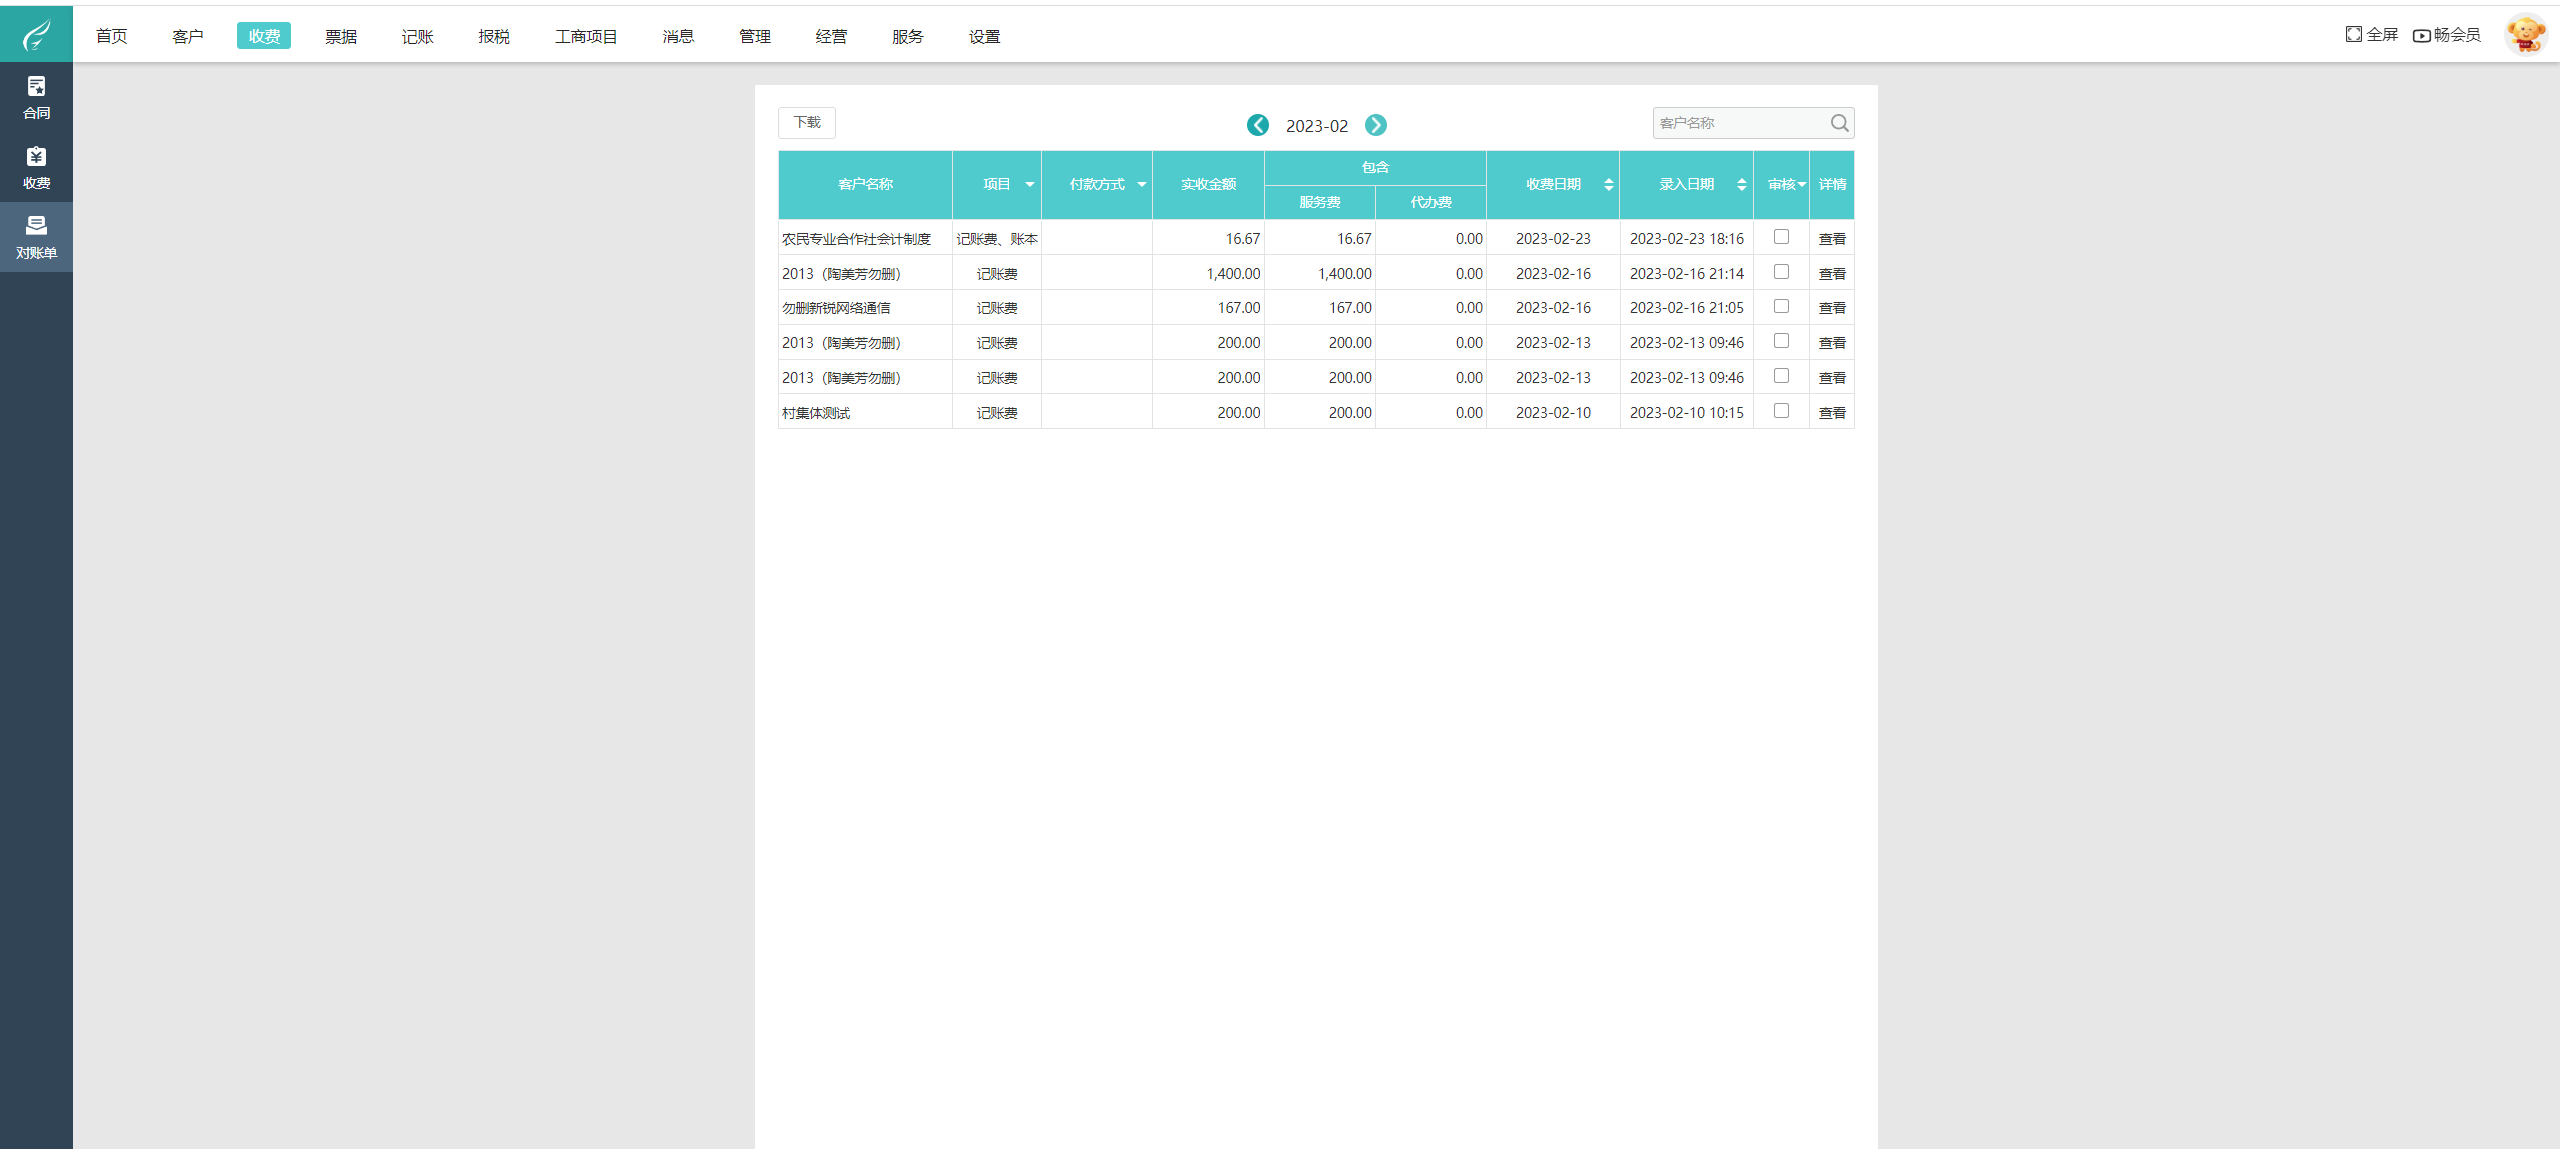The width and height of the screenshot is (2560, 1149).
Task: Expand the 付款方式 column dropdown
Action: [1143, 183]
